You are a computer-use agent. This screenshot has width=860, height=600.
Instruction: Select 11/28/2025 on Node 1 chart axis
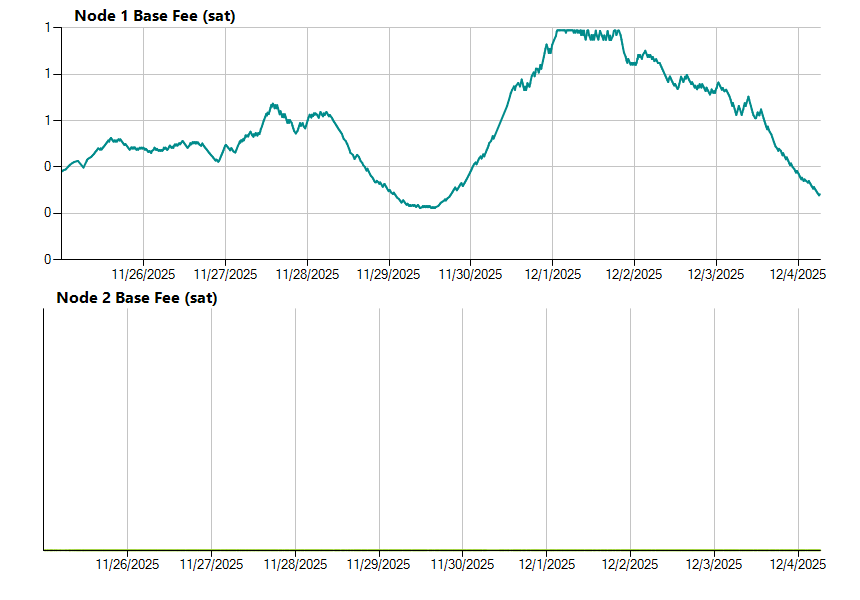tap(307, 273)
